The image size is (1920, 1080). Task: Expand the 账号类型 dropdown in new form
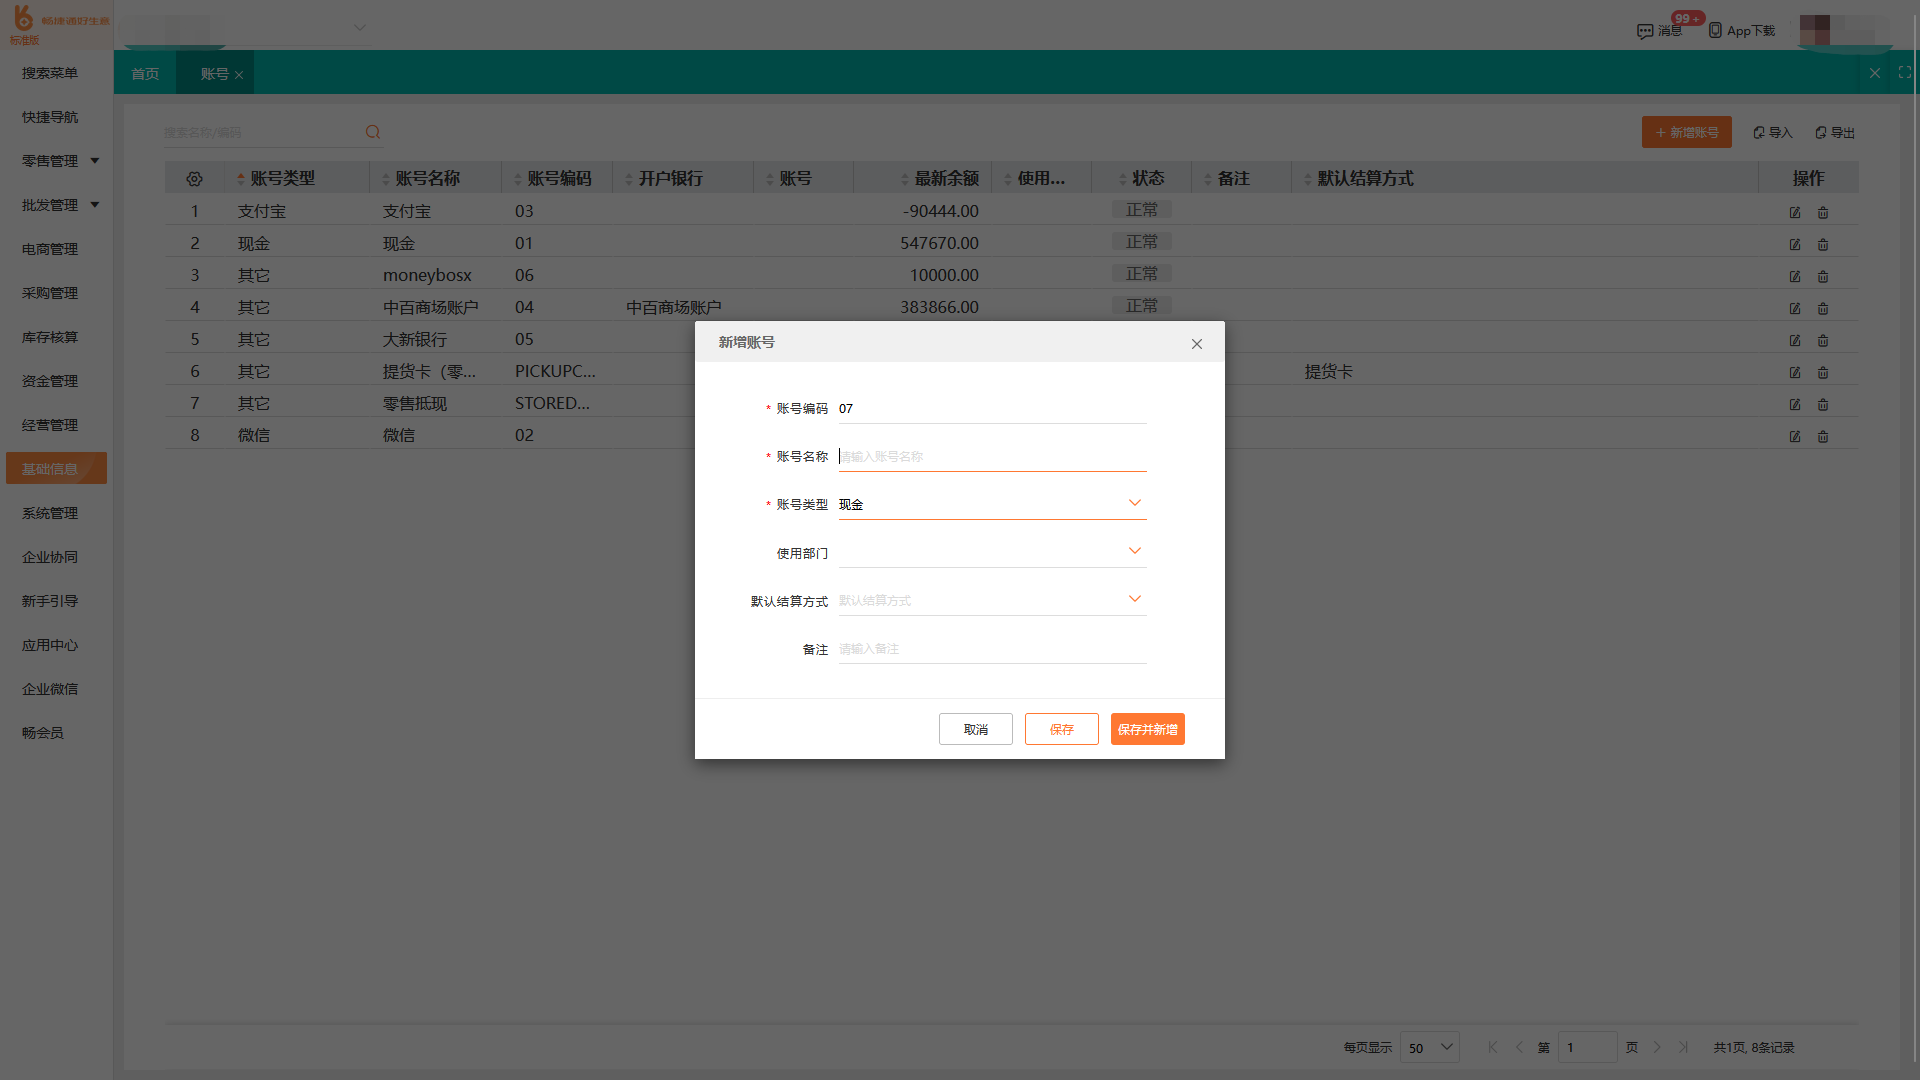point(1133,504)
